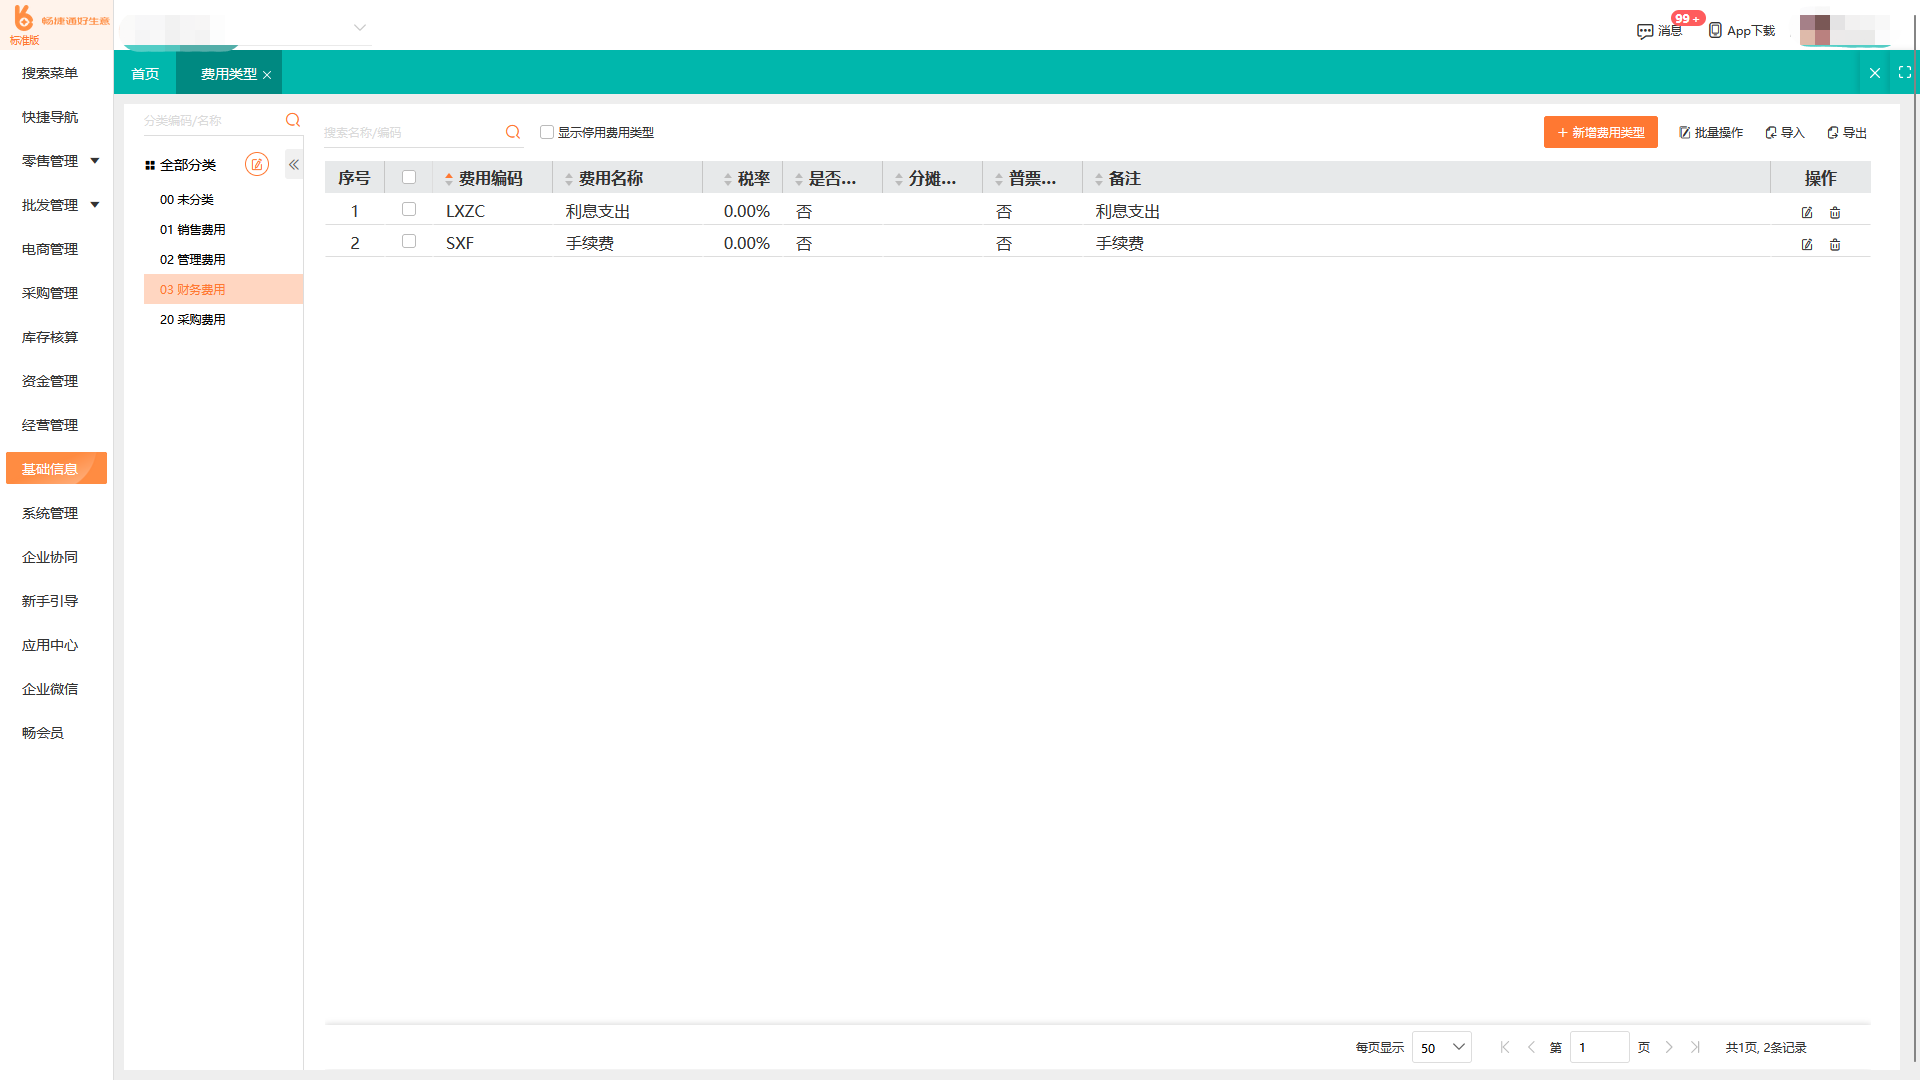Select checkbox for 手续费 row
This screenshot has width=1920, height=1080.
(409, 243)
